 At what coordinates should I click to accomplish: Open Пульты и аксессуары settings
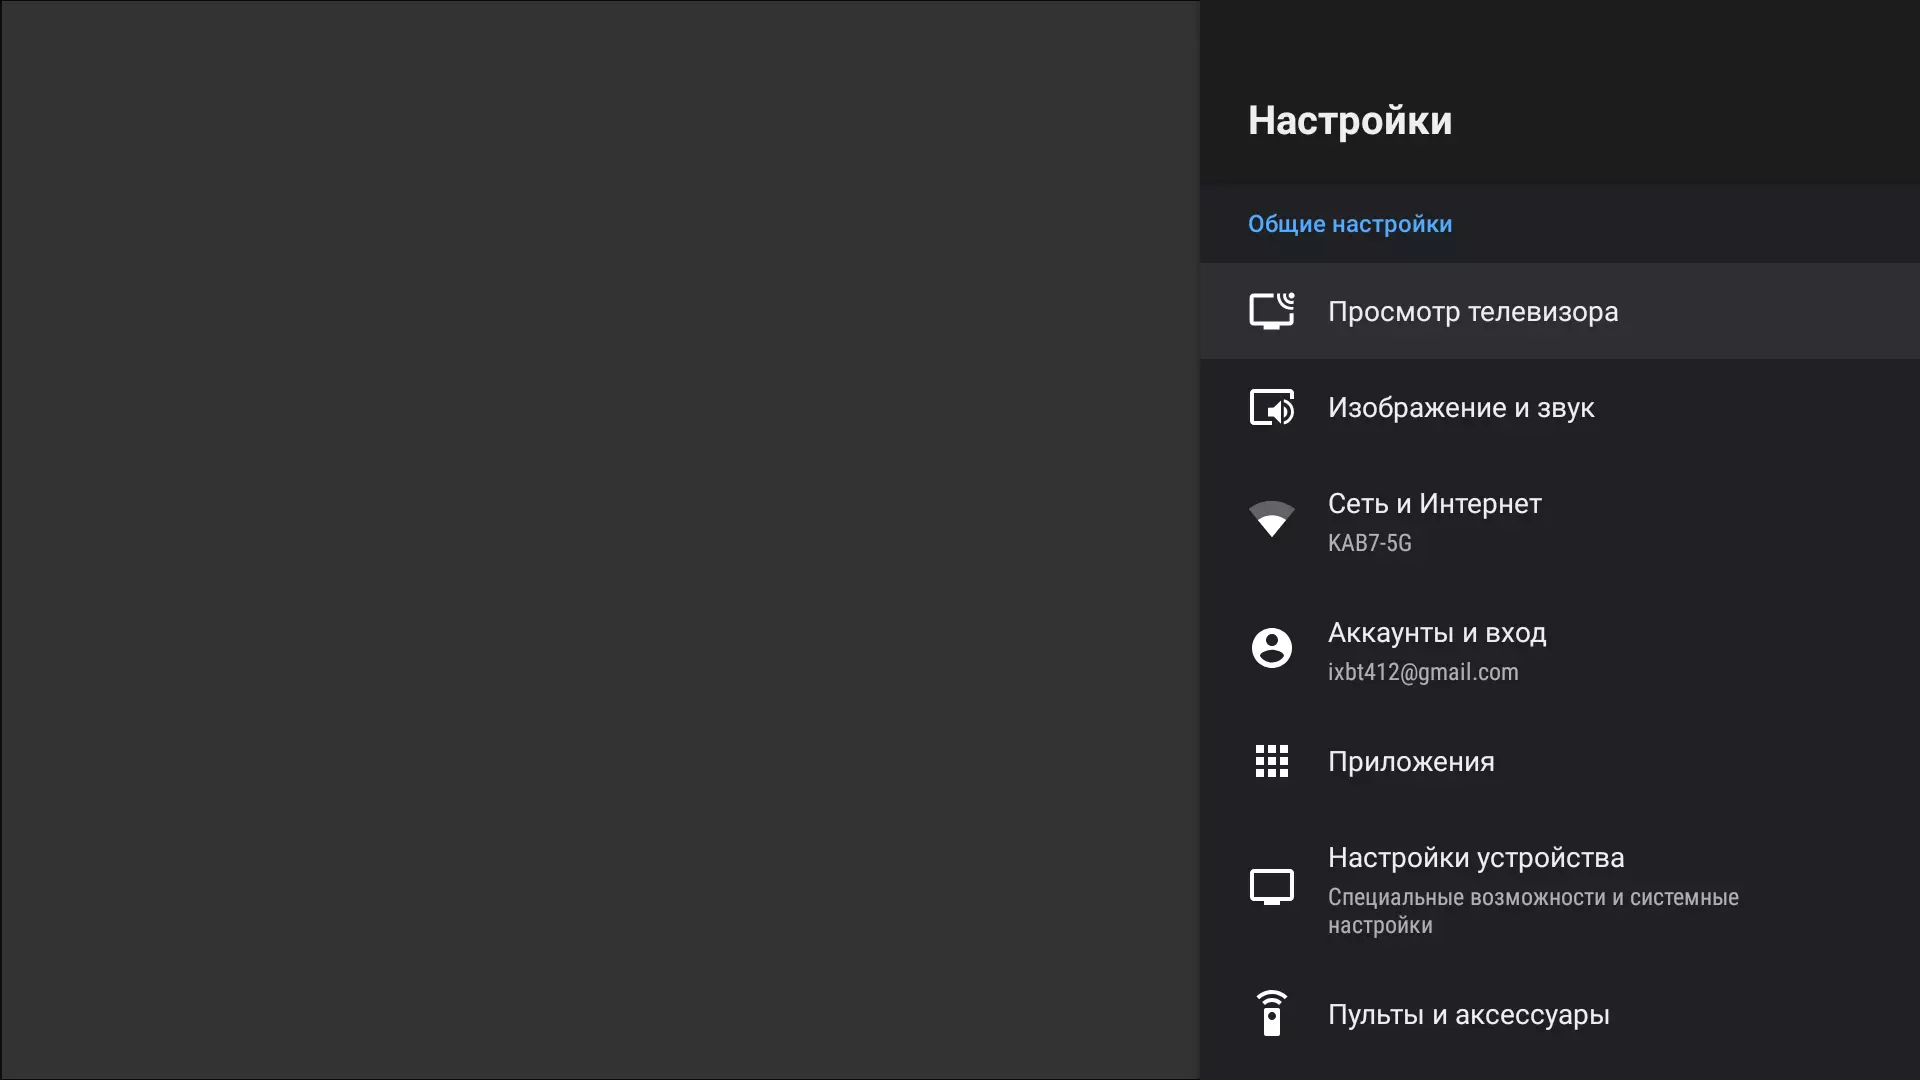(1468, 1014)
